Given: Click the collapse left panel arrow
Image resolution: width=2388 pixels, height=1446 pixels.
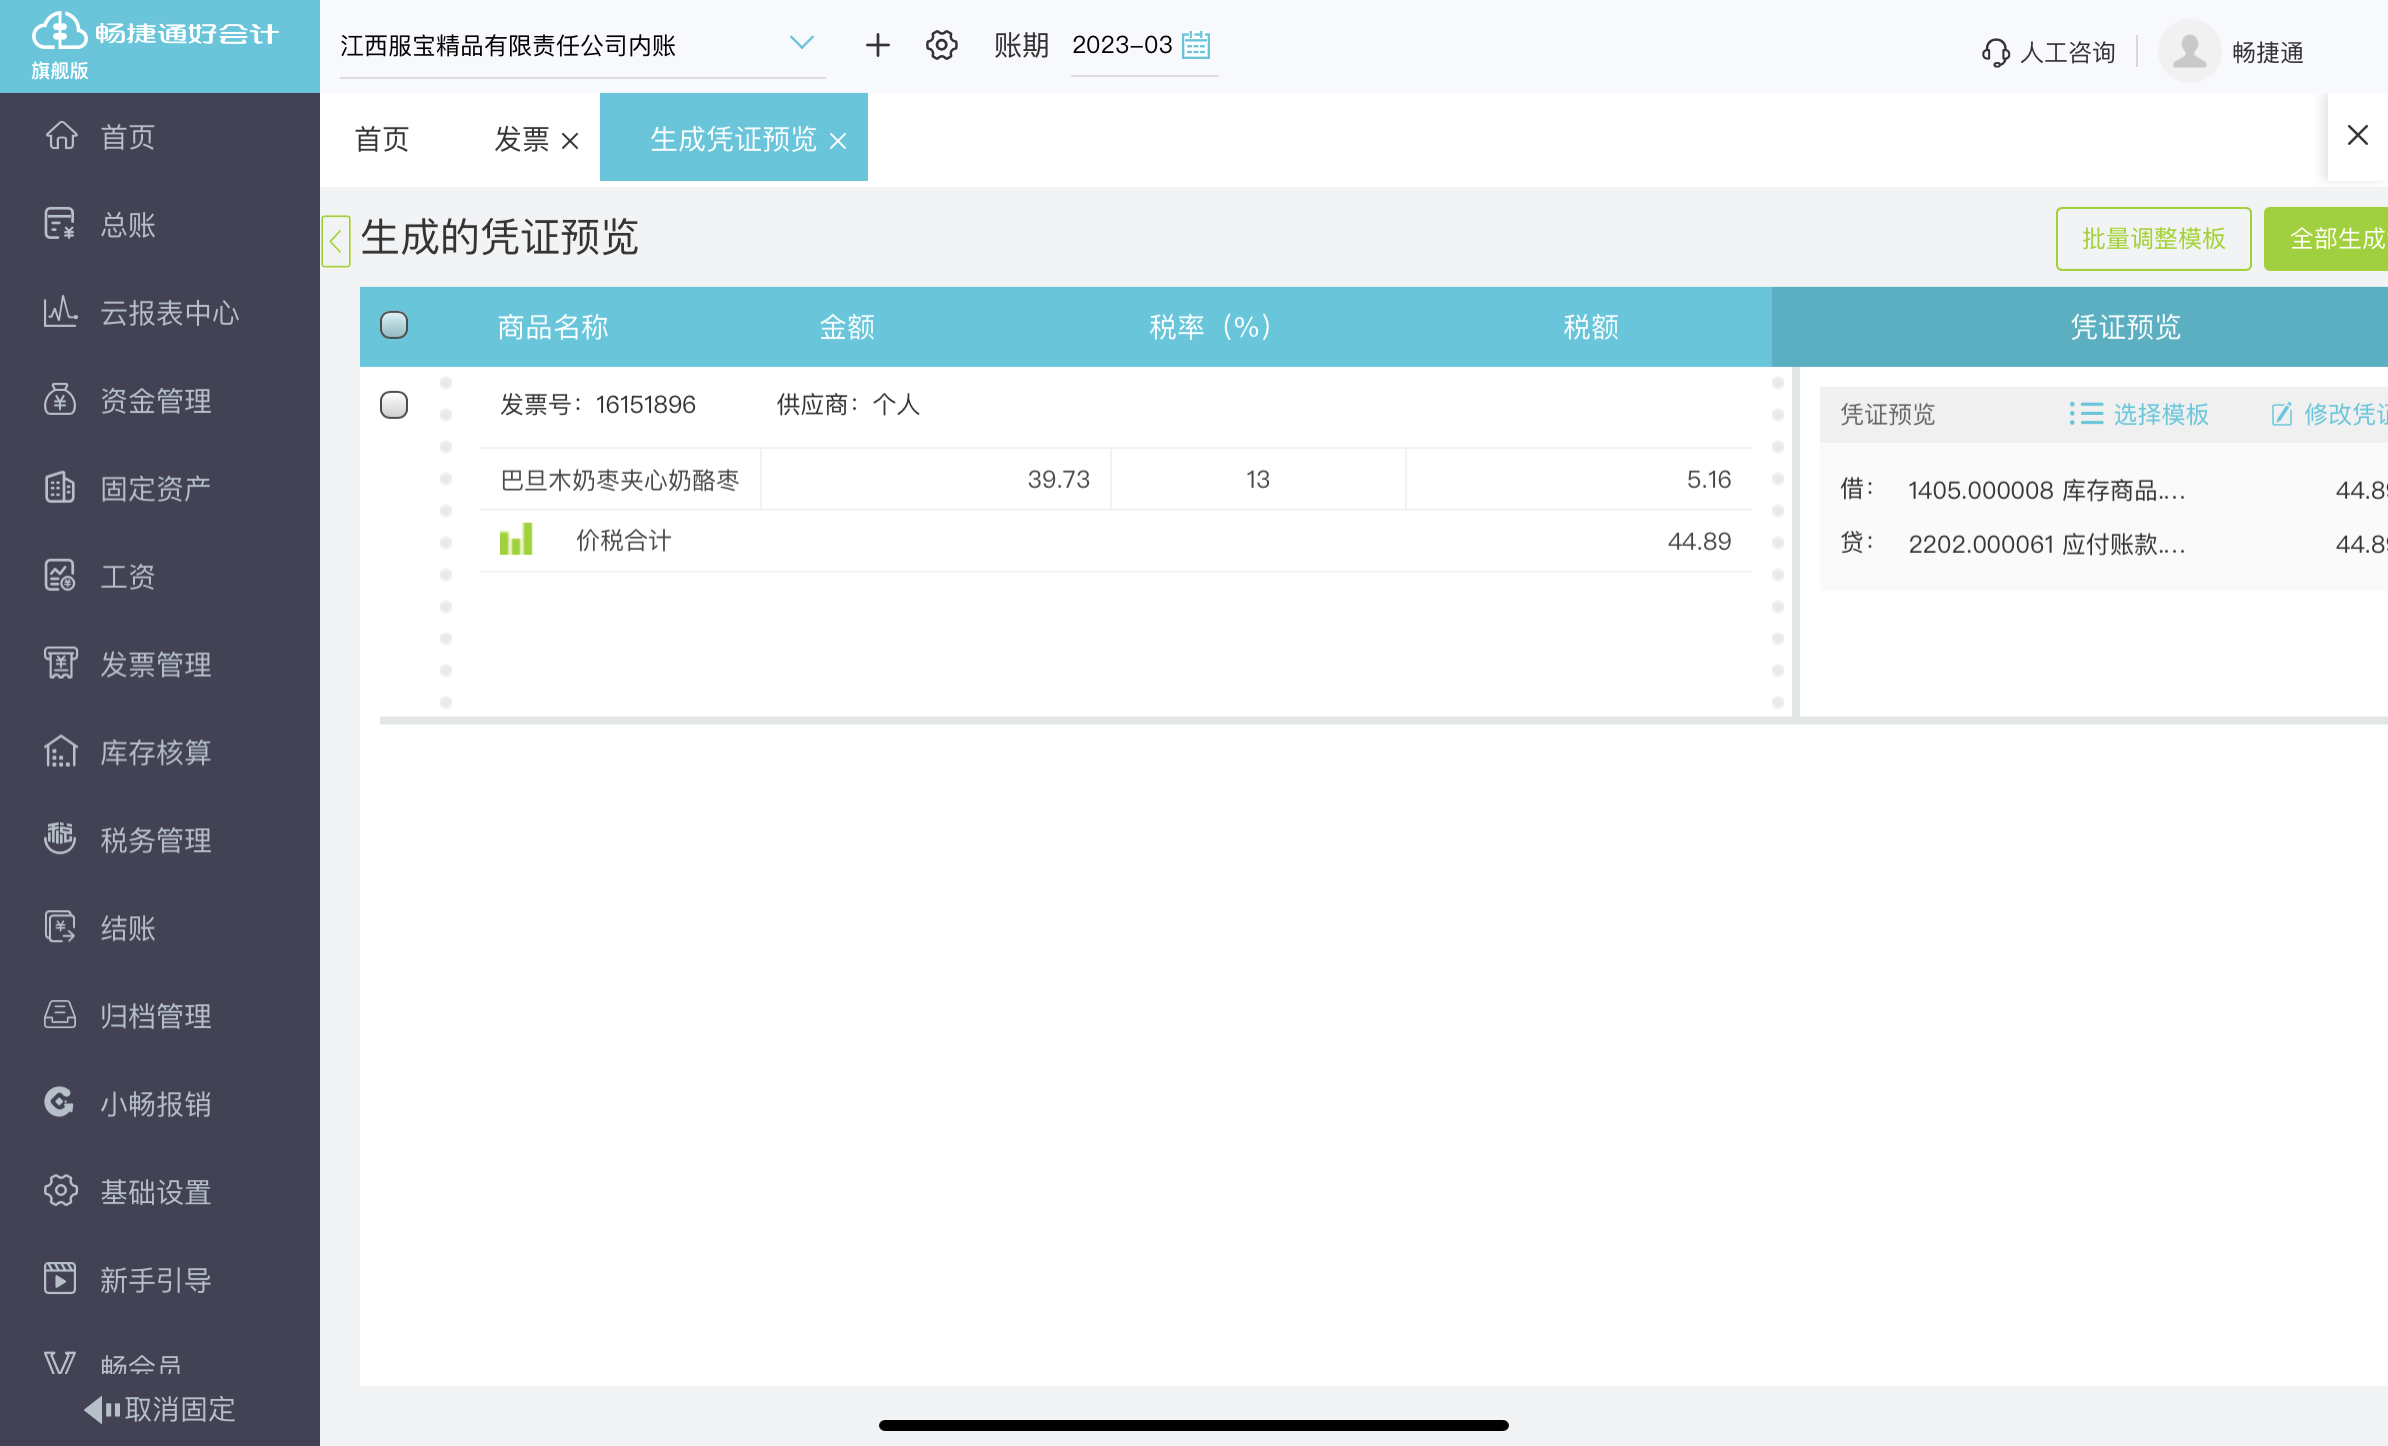Looking at the screenshot, I should point(334,237).
